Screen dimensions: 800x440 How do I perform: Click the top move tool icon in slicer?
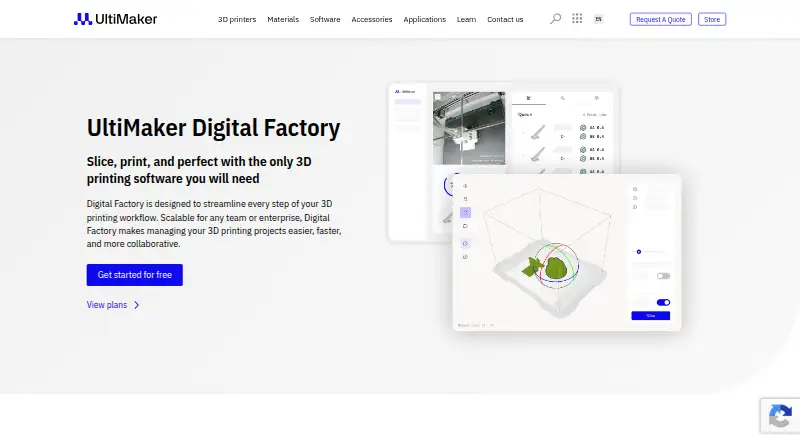[x=465, y=186]
